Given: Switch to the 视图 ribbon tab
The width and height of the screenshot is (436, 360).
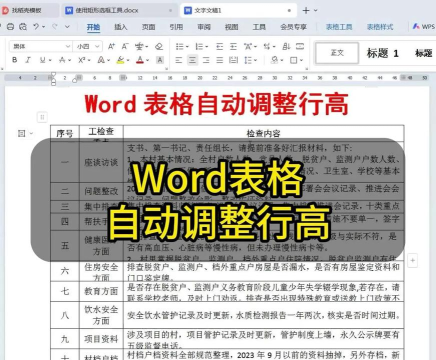Looking at the screenshot, I should tap(231, 27).
